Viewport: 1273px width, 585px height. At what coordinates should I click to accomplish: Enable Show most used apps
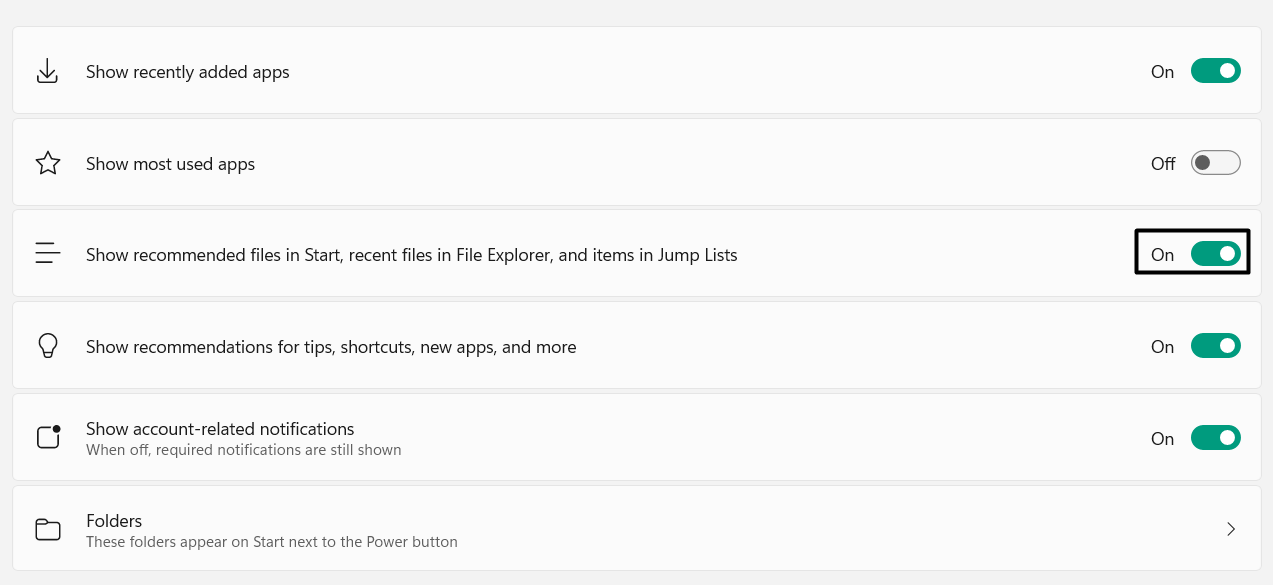[1215, 162]
